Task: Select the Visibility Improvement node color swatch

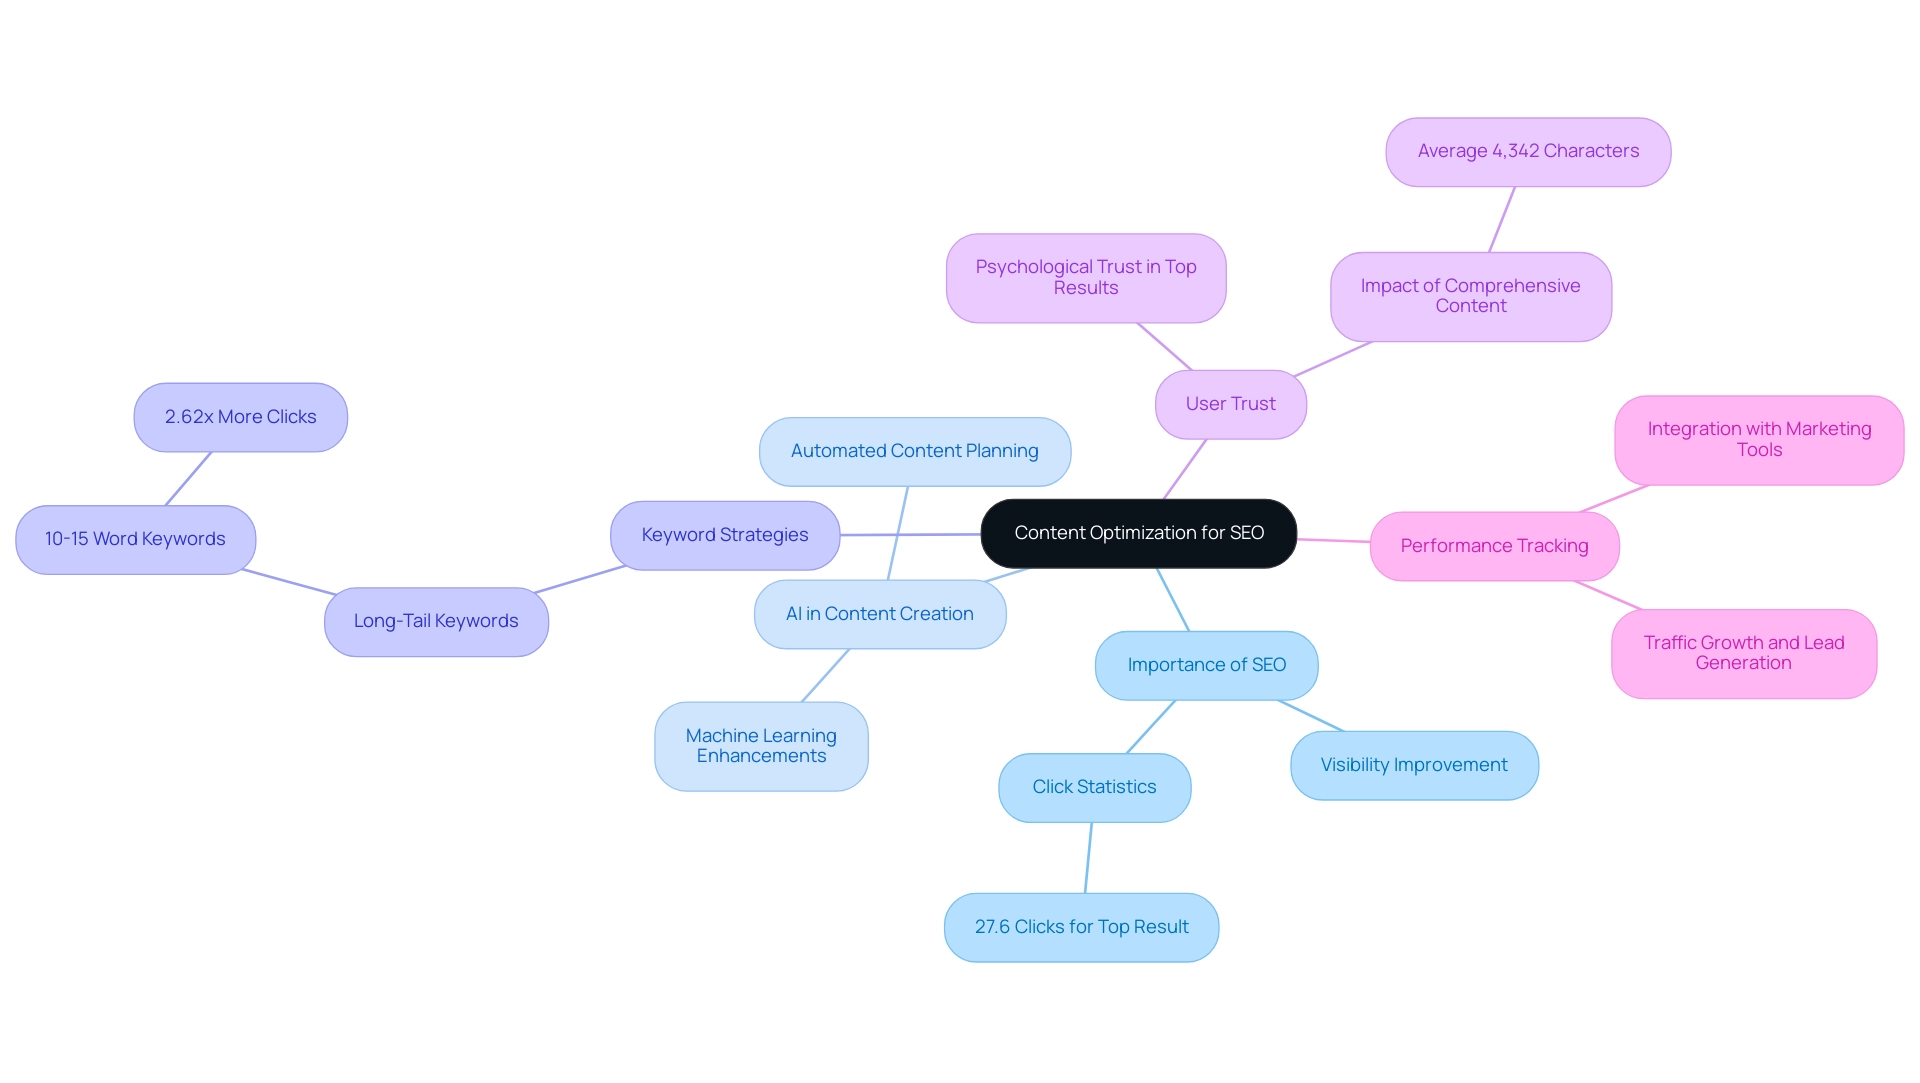Action: coord(1410,765)
